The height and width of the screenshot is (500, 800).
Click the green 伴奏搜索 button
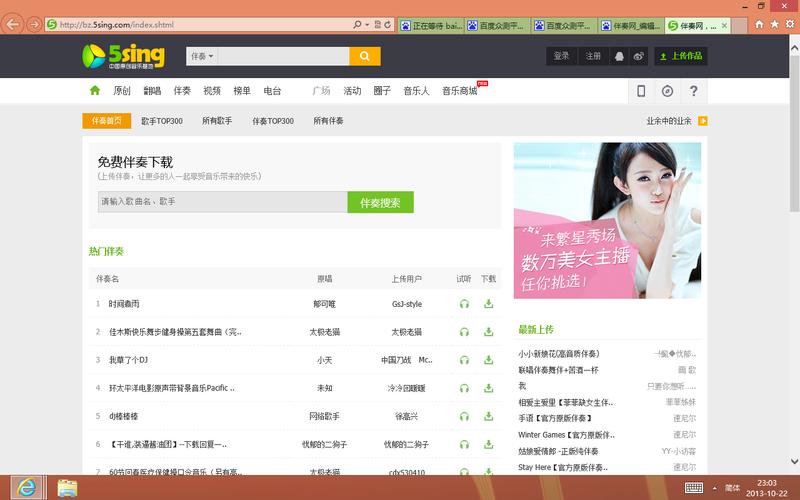point(380,202)
